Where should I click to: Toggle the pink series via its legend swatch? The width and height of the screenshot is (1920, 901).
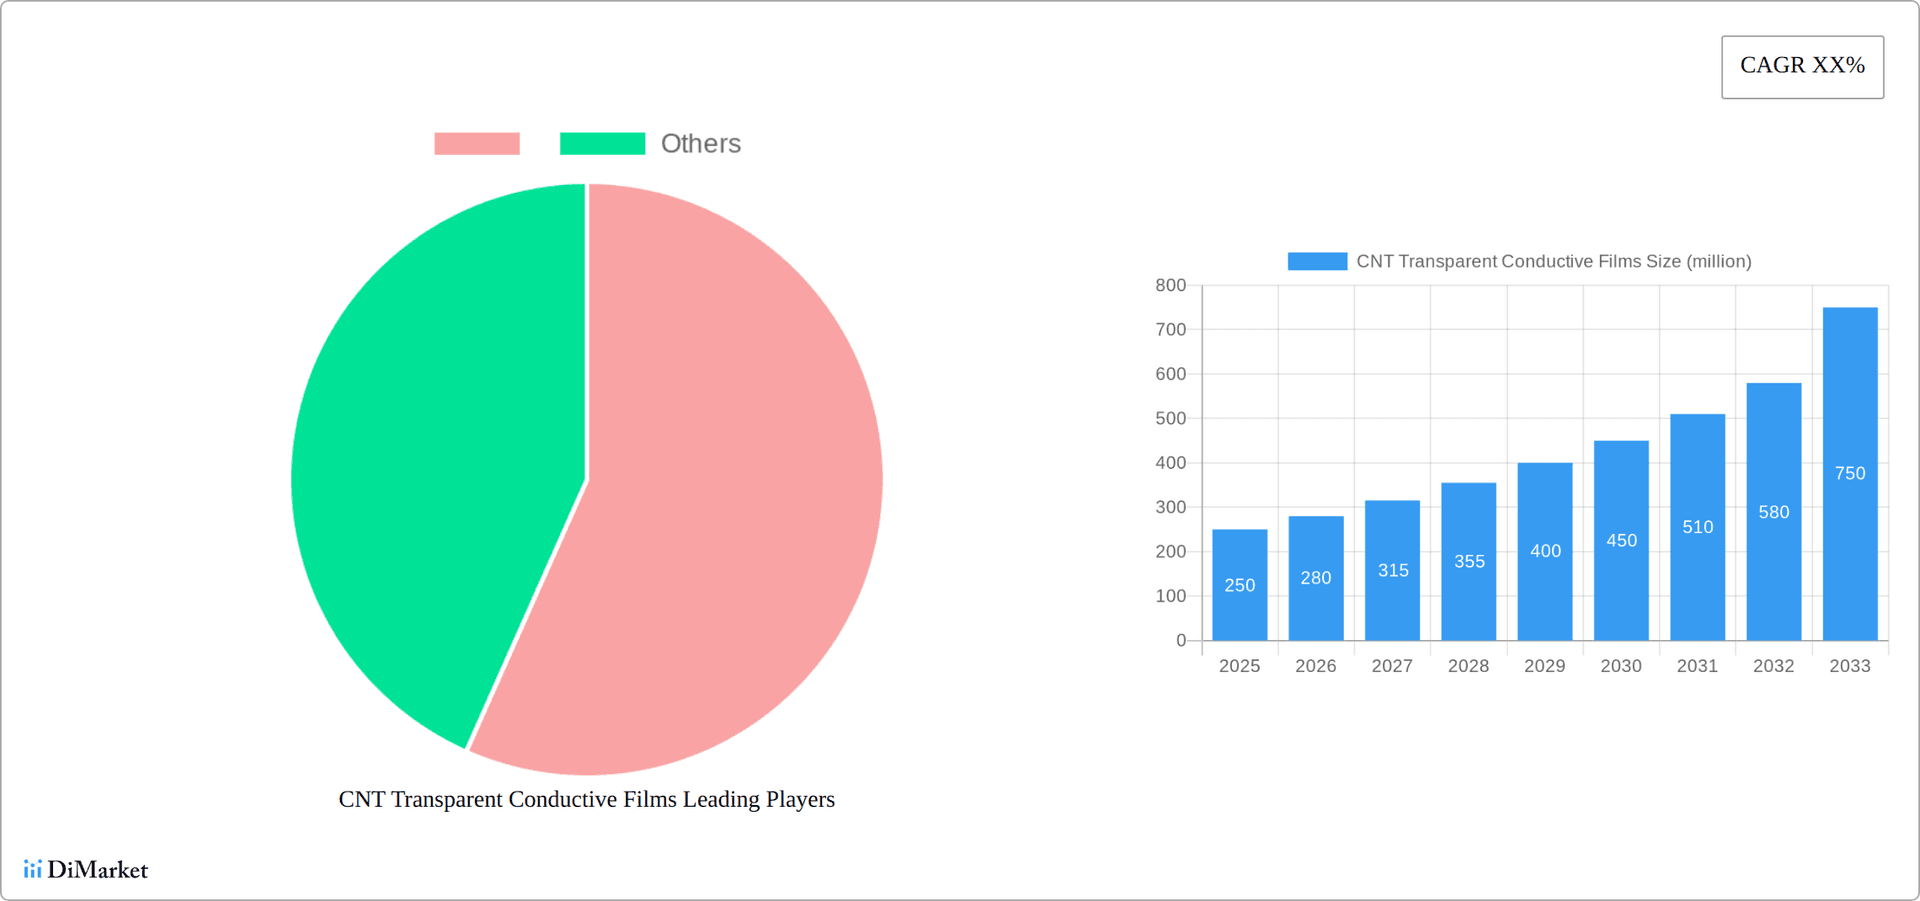click(477, 143)
